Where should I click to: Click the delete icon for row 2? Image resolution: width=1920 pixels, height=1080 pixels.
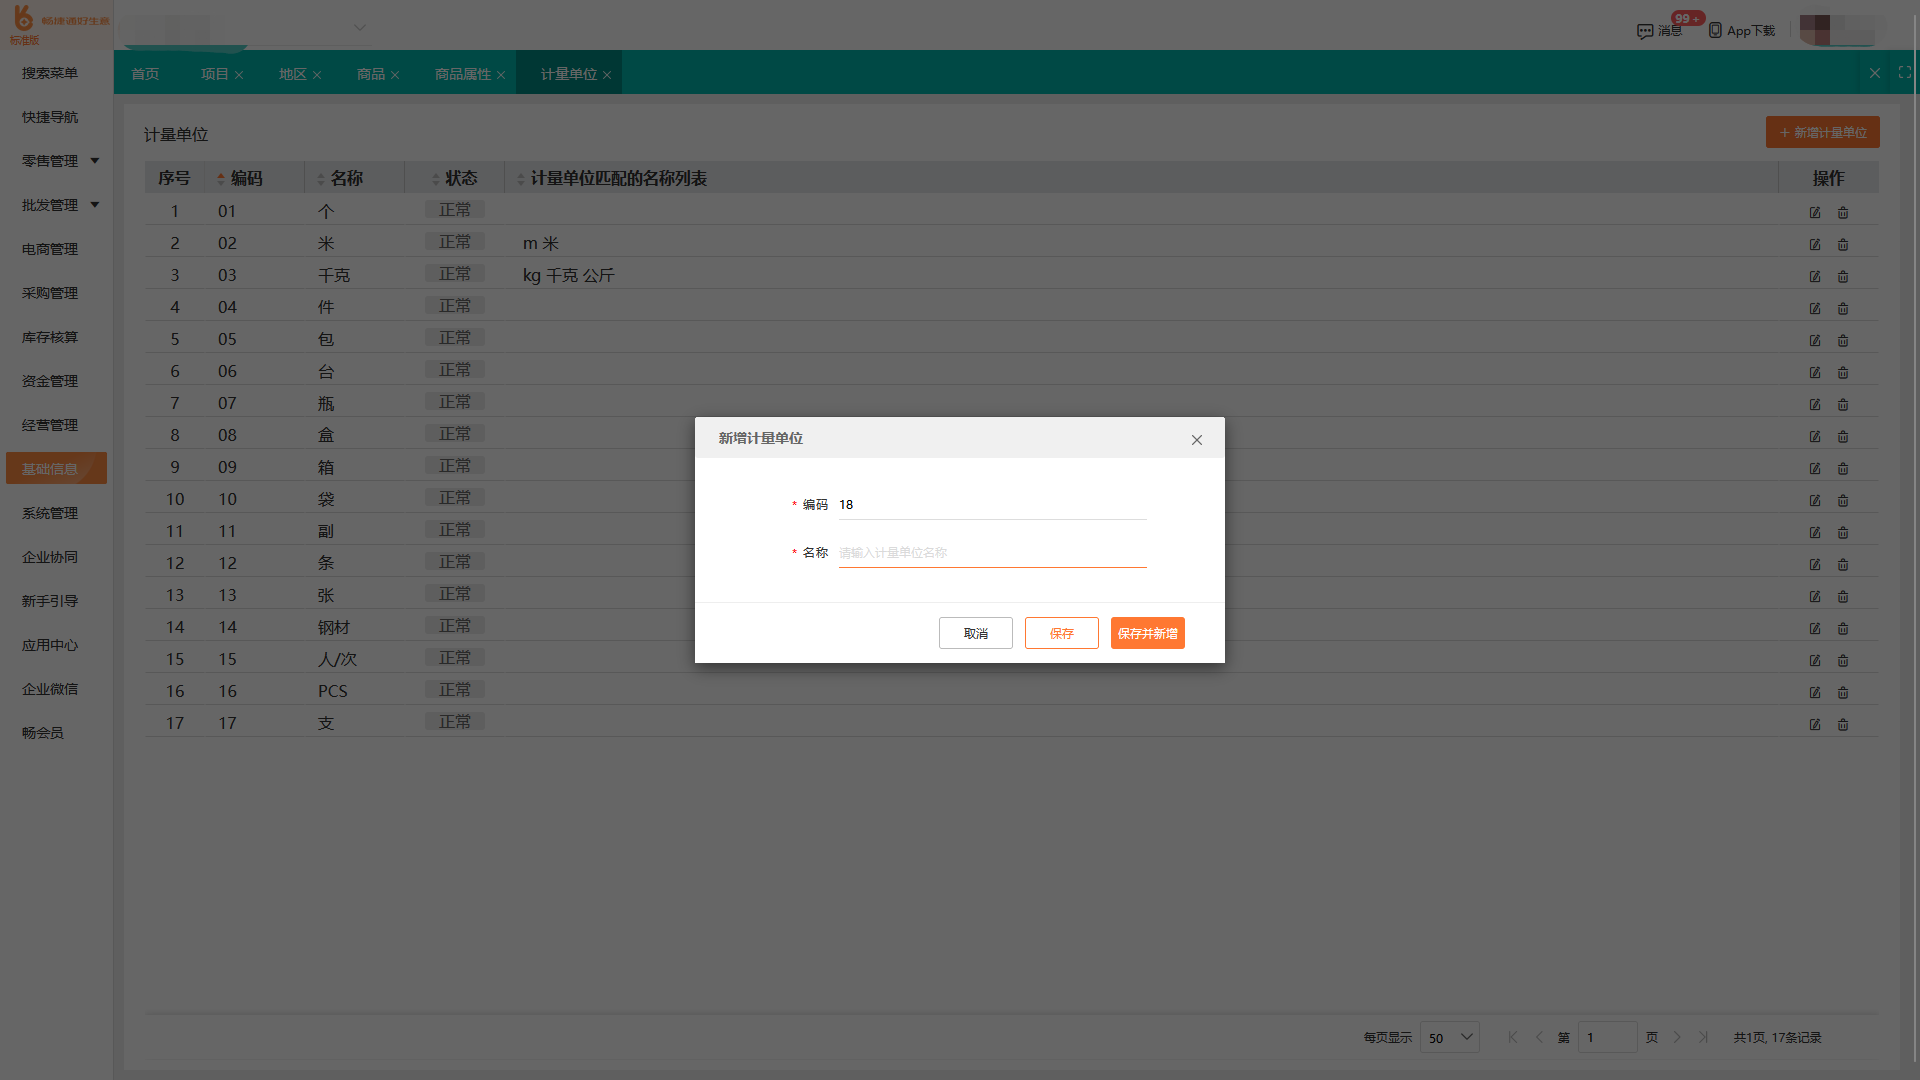(x=1844, y=244)
